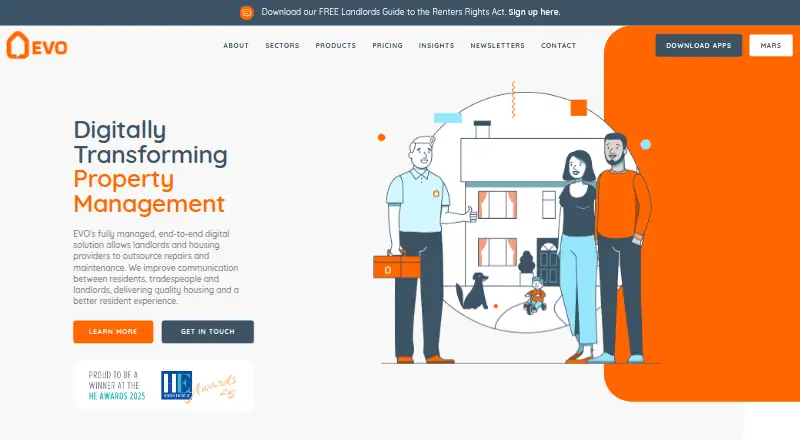Click the Learn More button

pyautogui.click(x=113, y=332)
